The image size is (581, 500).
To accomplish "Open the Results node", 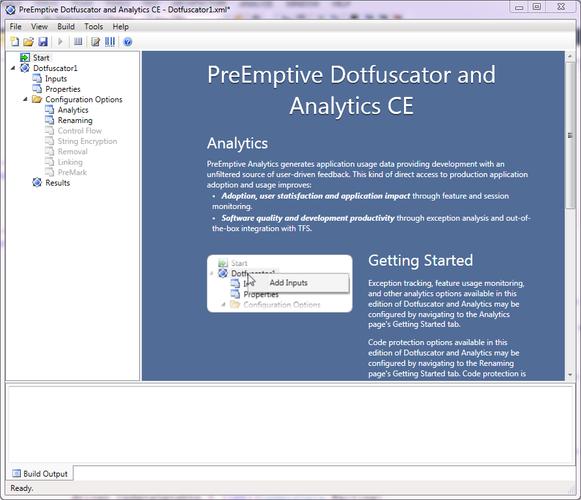I will 57,183.
